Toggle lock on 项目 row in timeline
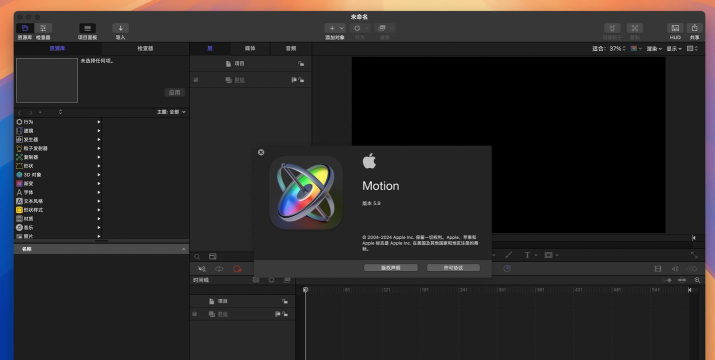This screenshot has width=715, height=360. (285, 301)
